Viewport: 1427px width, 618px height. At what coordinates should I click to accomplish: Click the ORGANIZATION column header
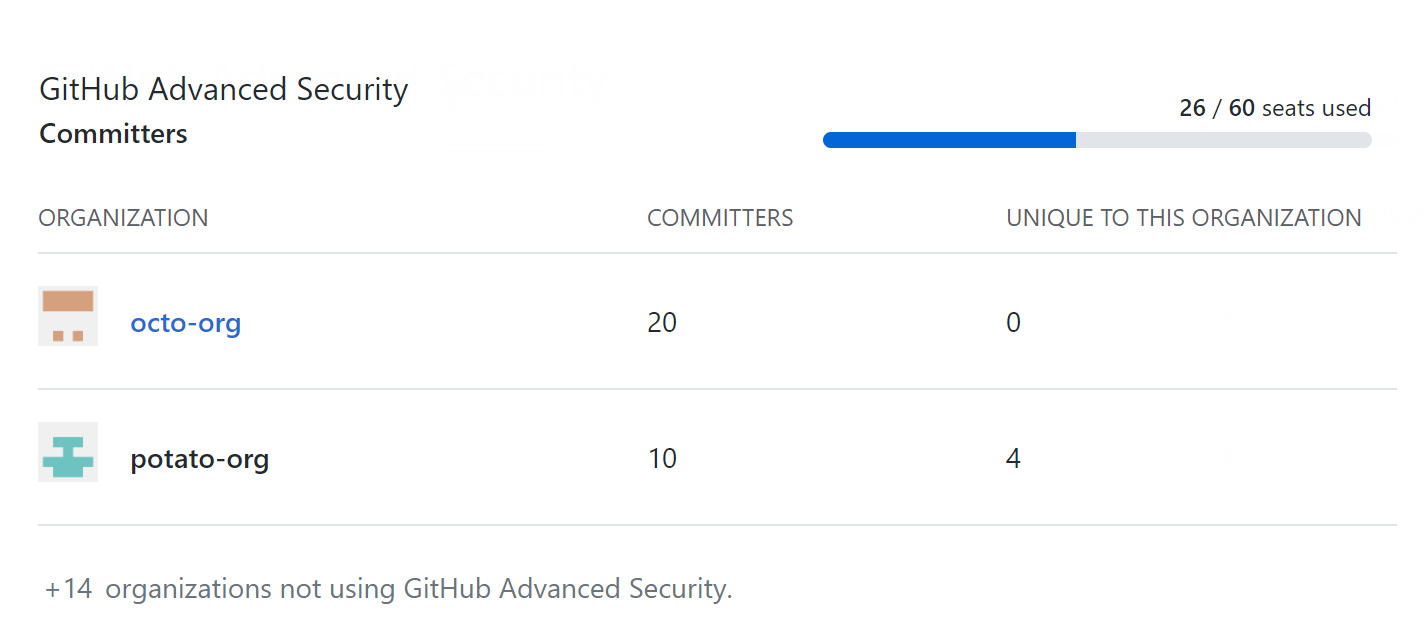123,217
